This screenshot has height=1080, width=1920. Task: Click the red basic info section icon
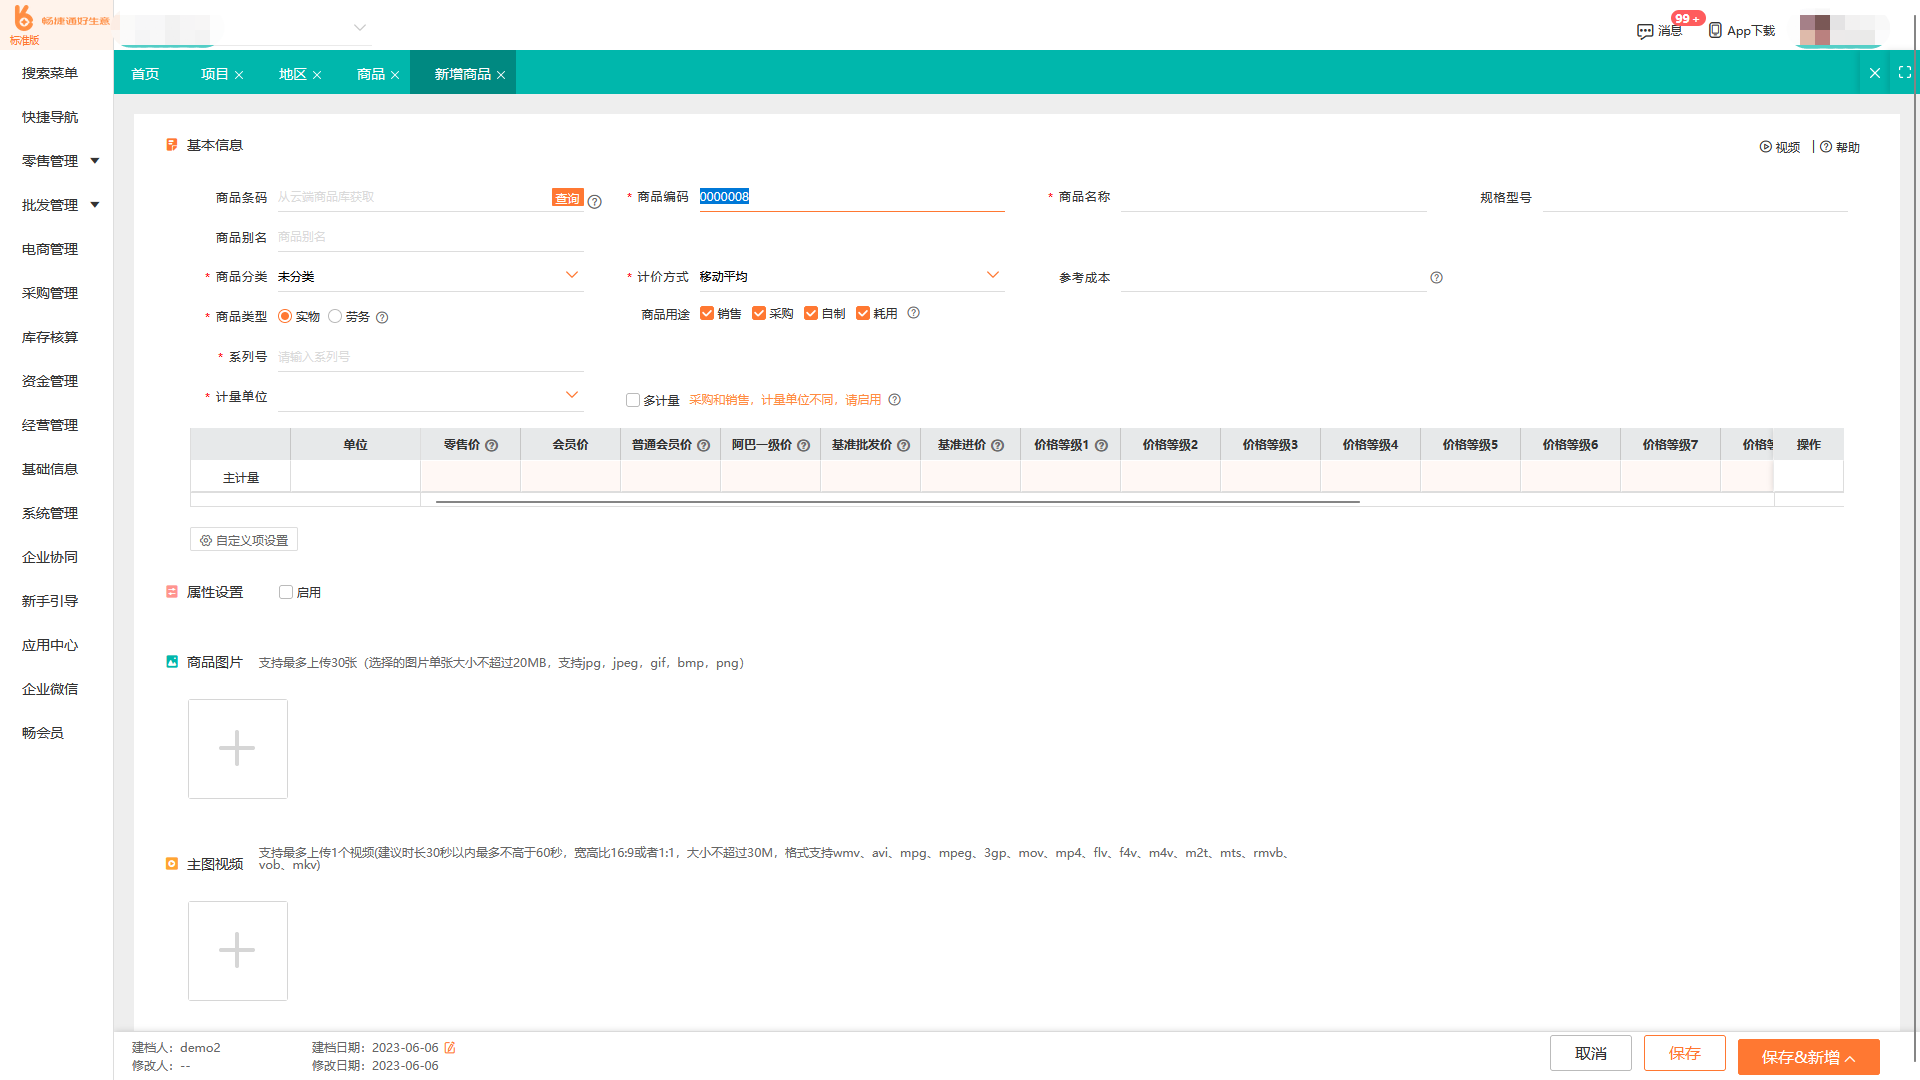[x=173, y=145]
